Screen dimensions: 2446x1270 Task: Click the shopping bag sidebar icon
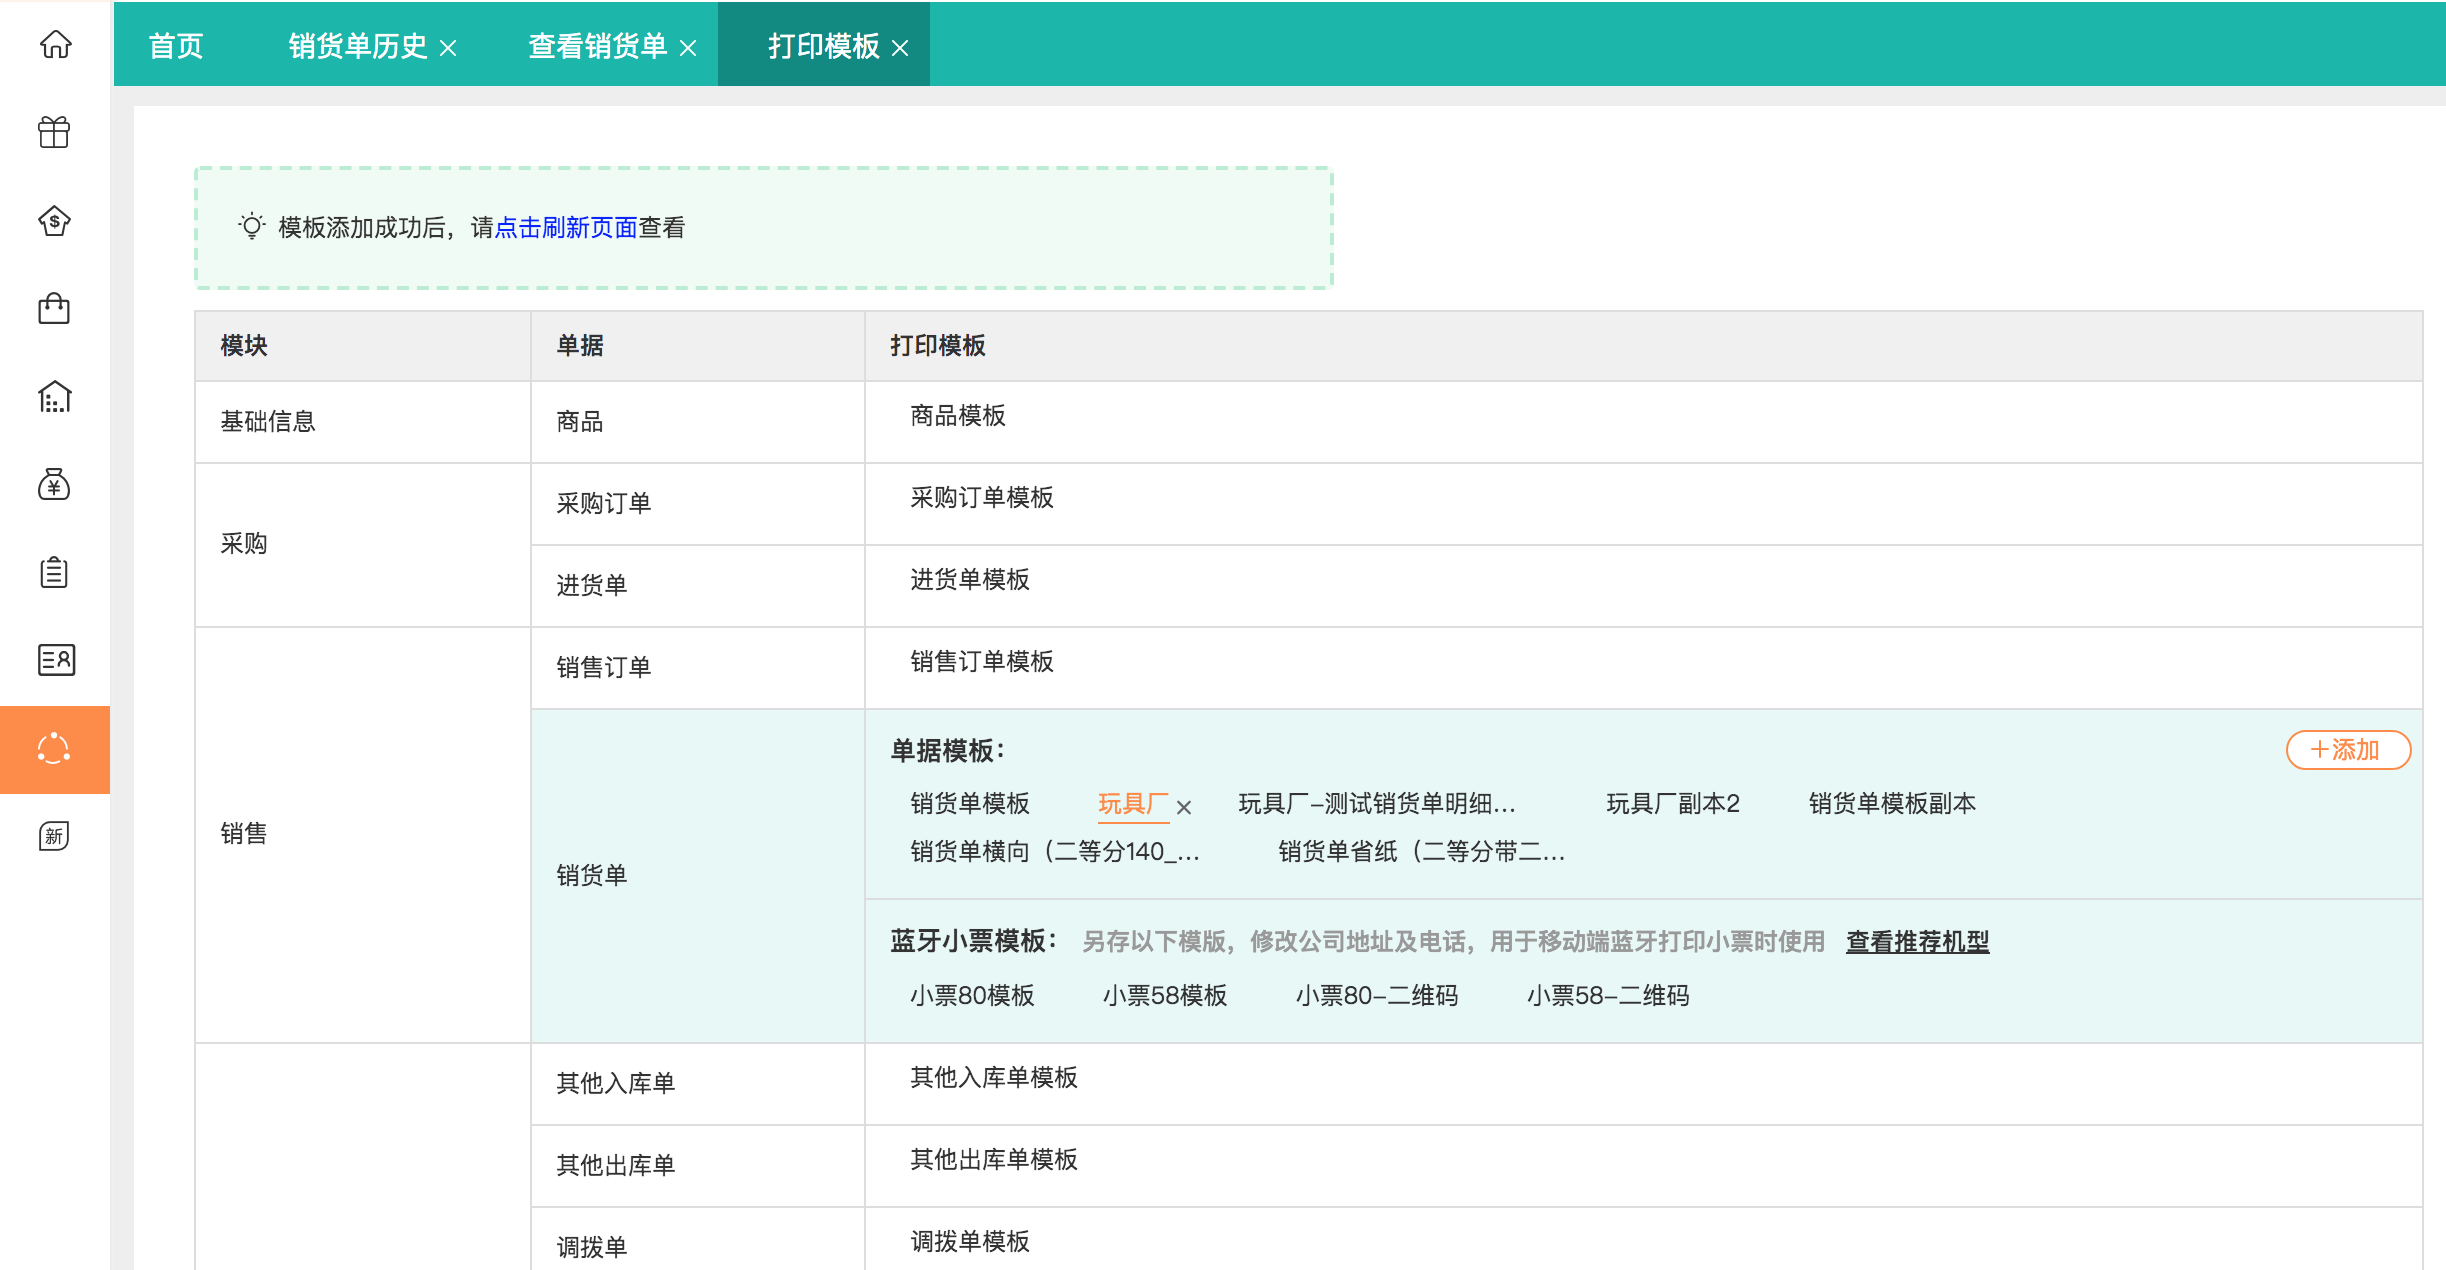coord(55,307)
